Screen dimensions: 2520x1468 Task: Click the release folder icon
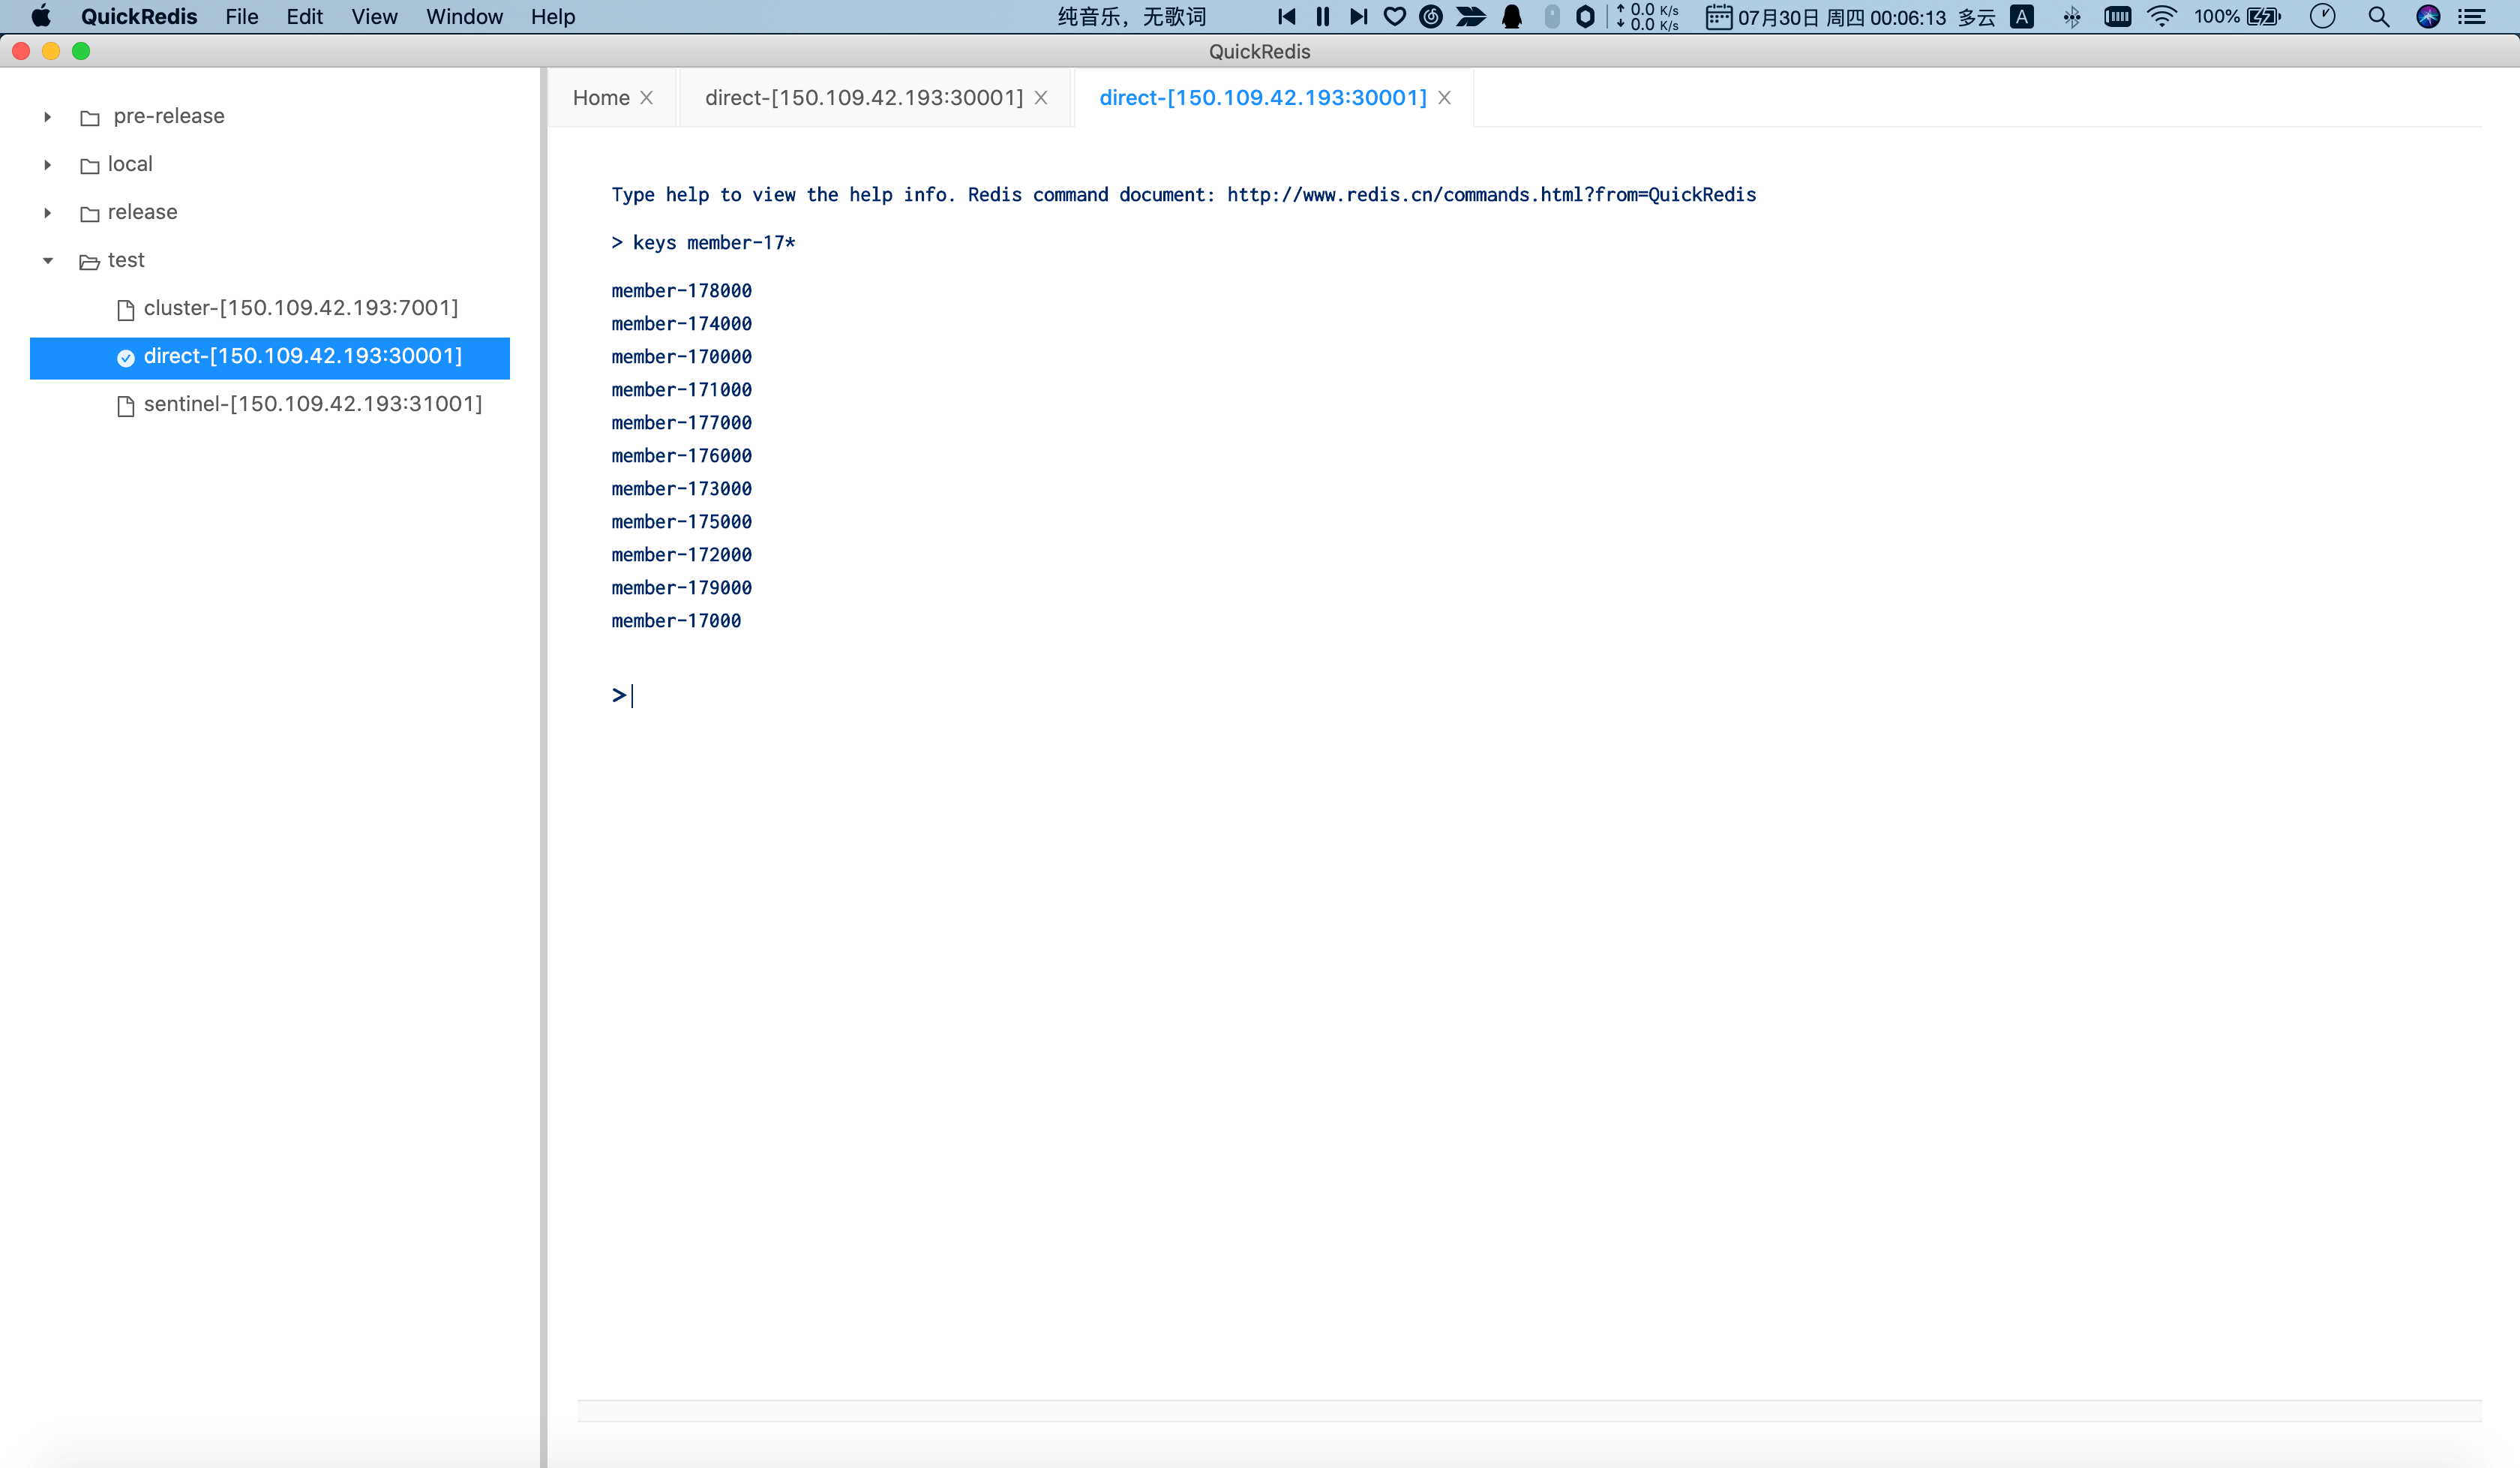89,213
